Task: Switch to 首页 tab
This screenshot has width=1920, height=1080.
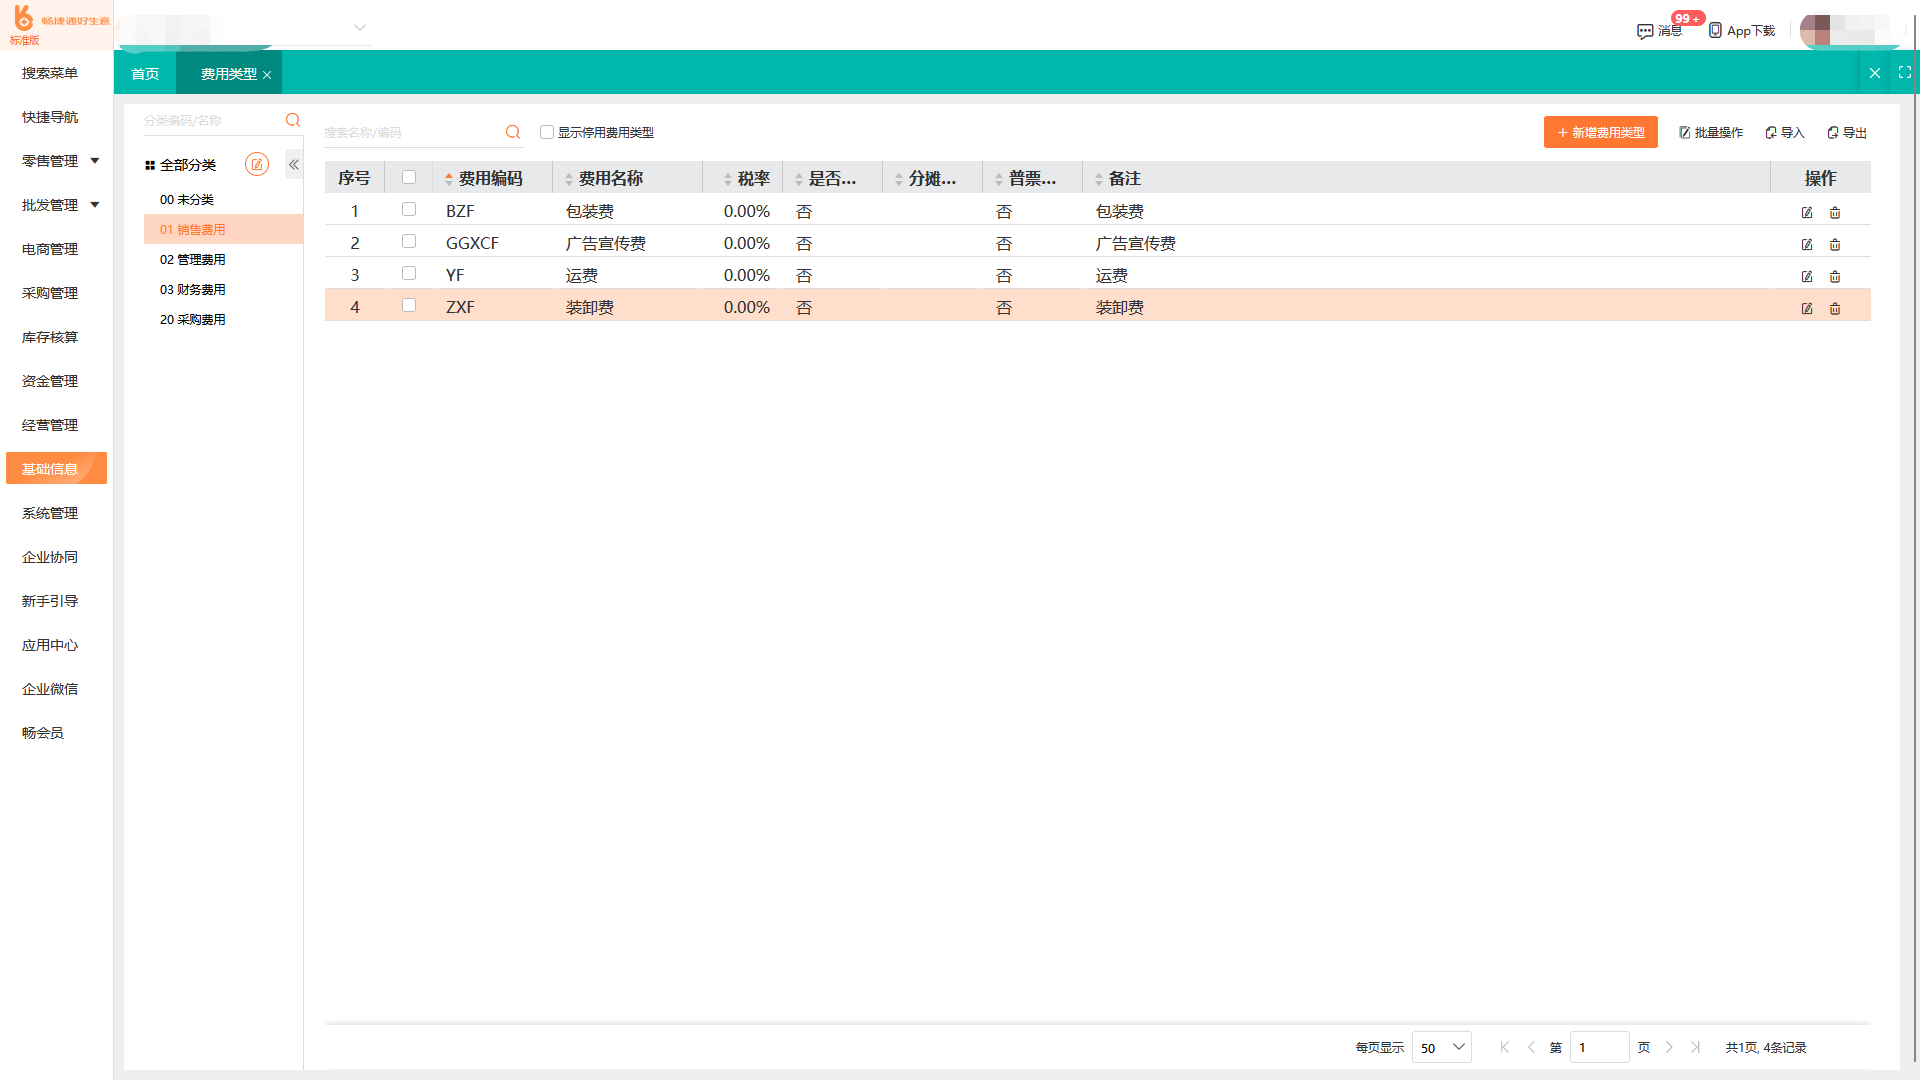Action: [145, 74]
